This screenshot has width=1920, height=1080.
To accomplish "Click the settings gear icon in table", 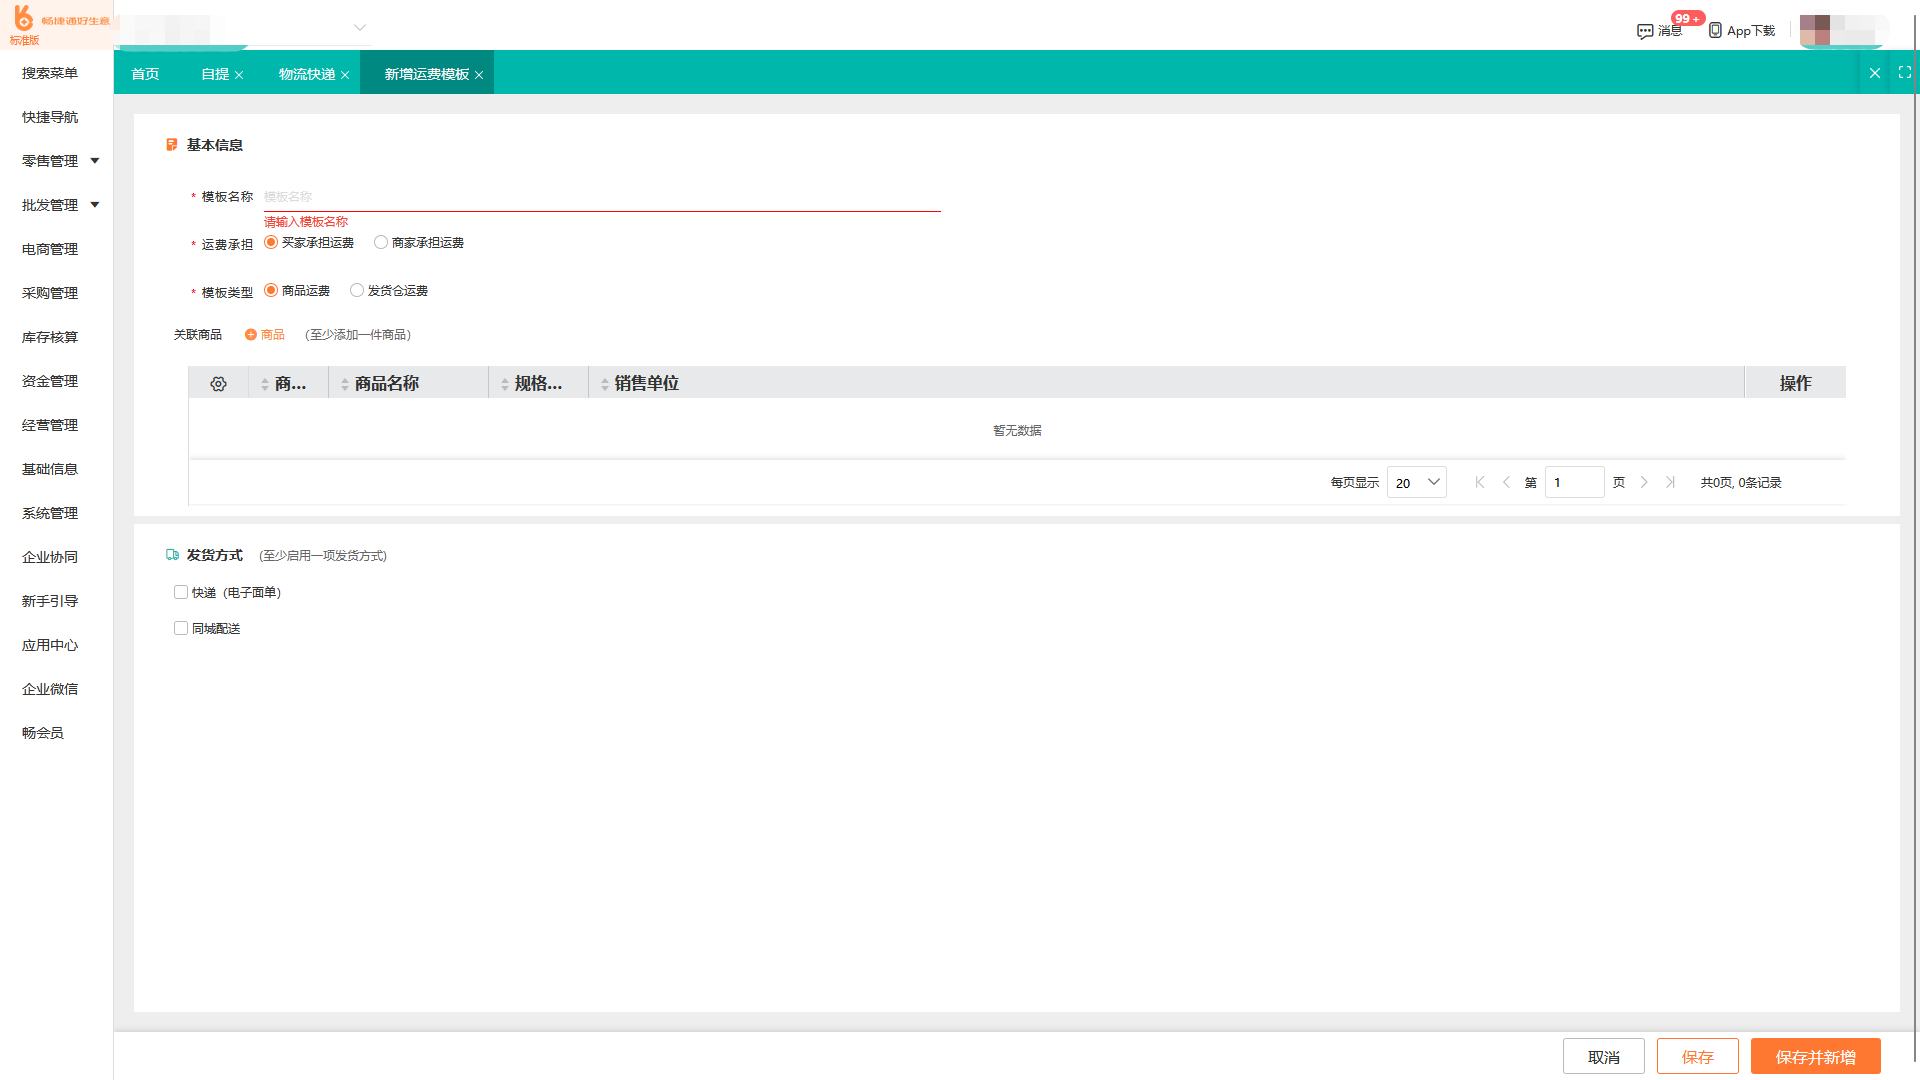I will coord(216,382).
